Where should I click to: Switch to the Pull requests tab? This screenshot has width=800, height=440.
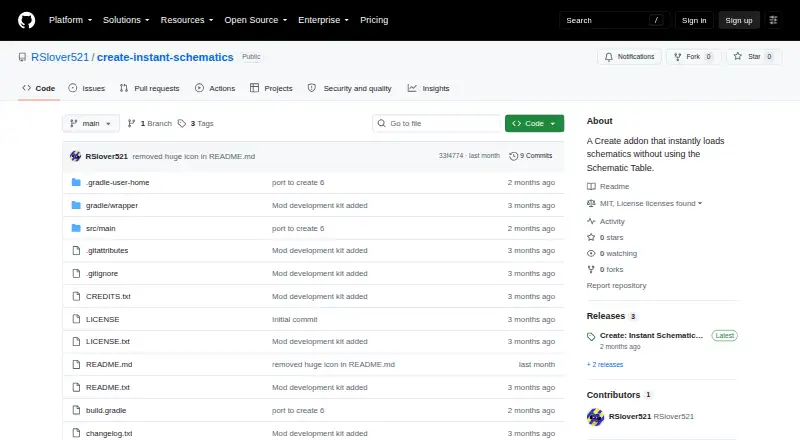[x=149, y=88]
